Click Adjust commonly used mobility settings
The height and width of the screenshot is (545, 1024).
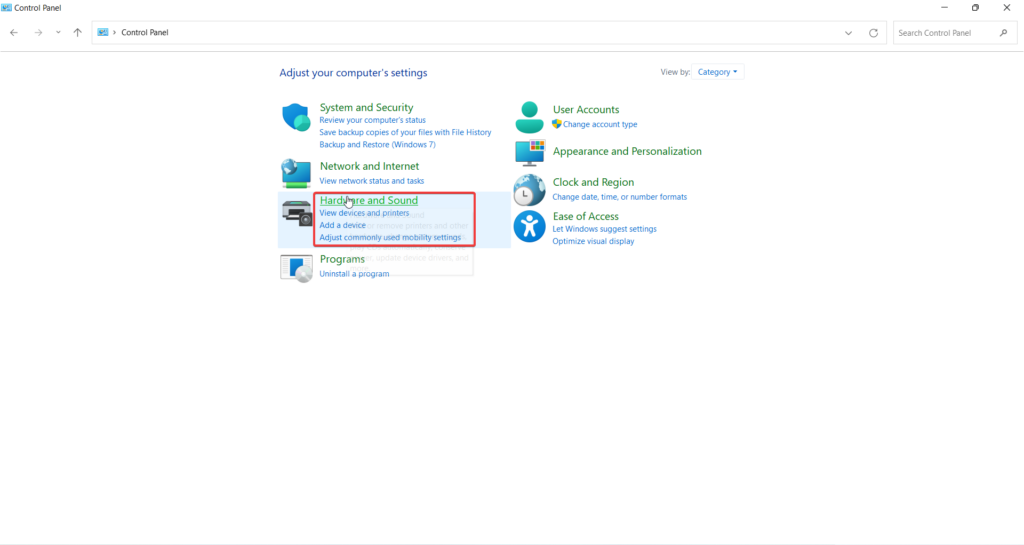point(390,238)
